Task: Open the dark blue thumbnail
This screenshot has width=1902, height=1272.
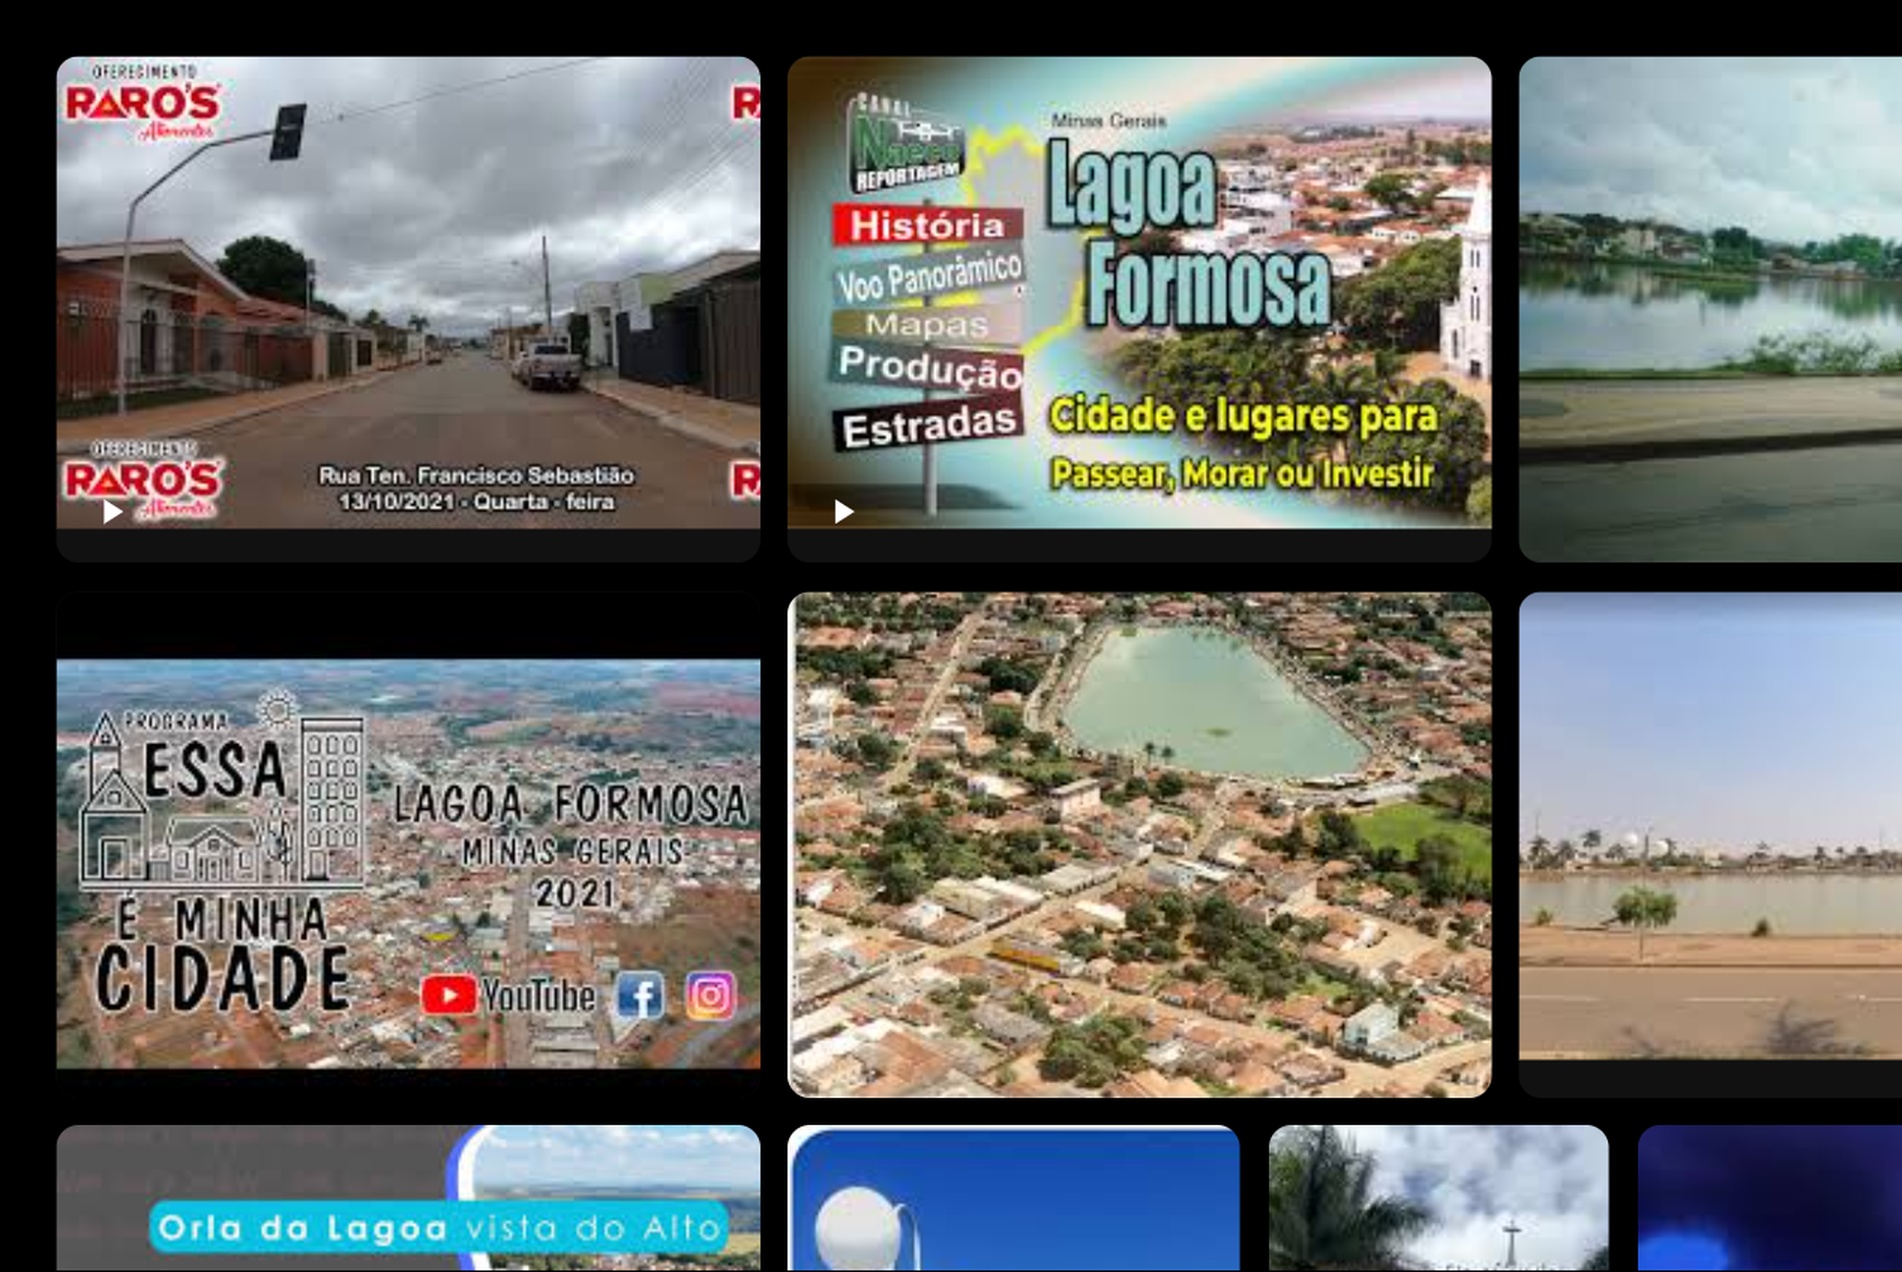Action: tap(1769, 1198)
